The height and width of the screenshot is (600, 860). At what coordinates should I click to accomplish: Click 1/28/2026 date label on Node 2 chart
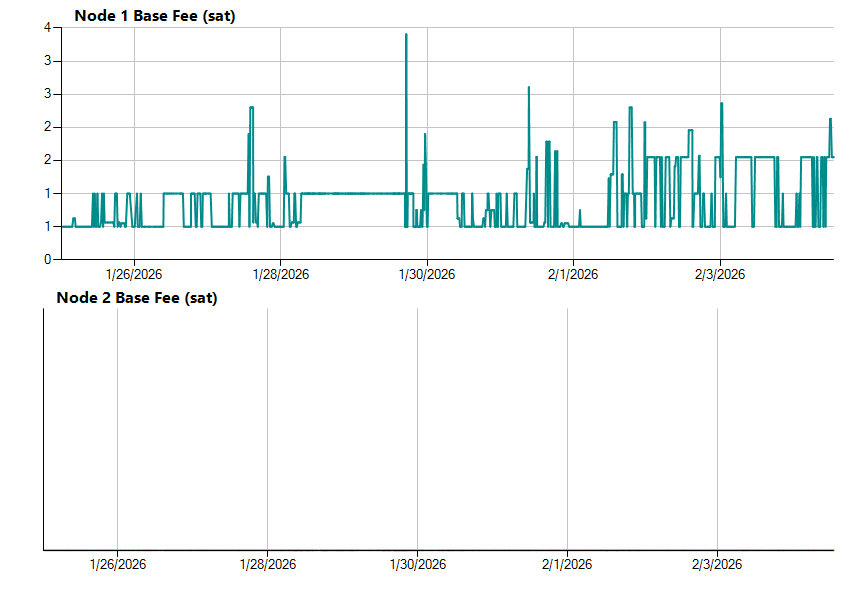pyautogui.click(x=267, y=565)
